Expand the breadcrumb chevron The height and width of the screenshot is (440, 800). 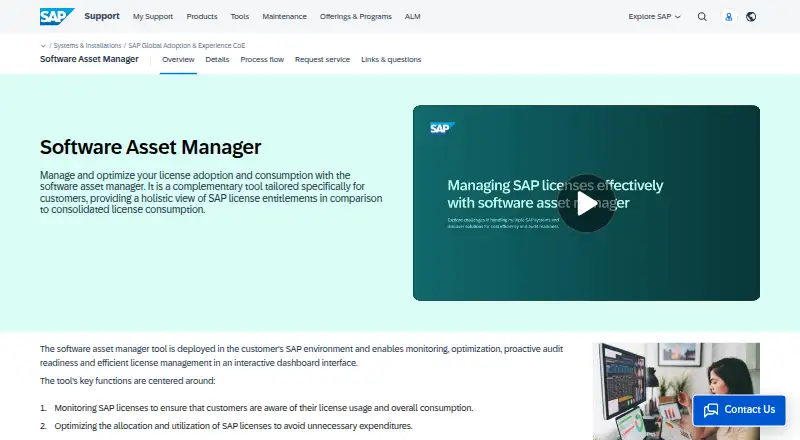pos(43,46)
